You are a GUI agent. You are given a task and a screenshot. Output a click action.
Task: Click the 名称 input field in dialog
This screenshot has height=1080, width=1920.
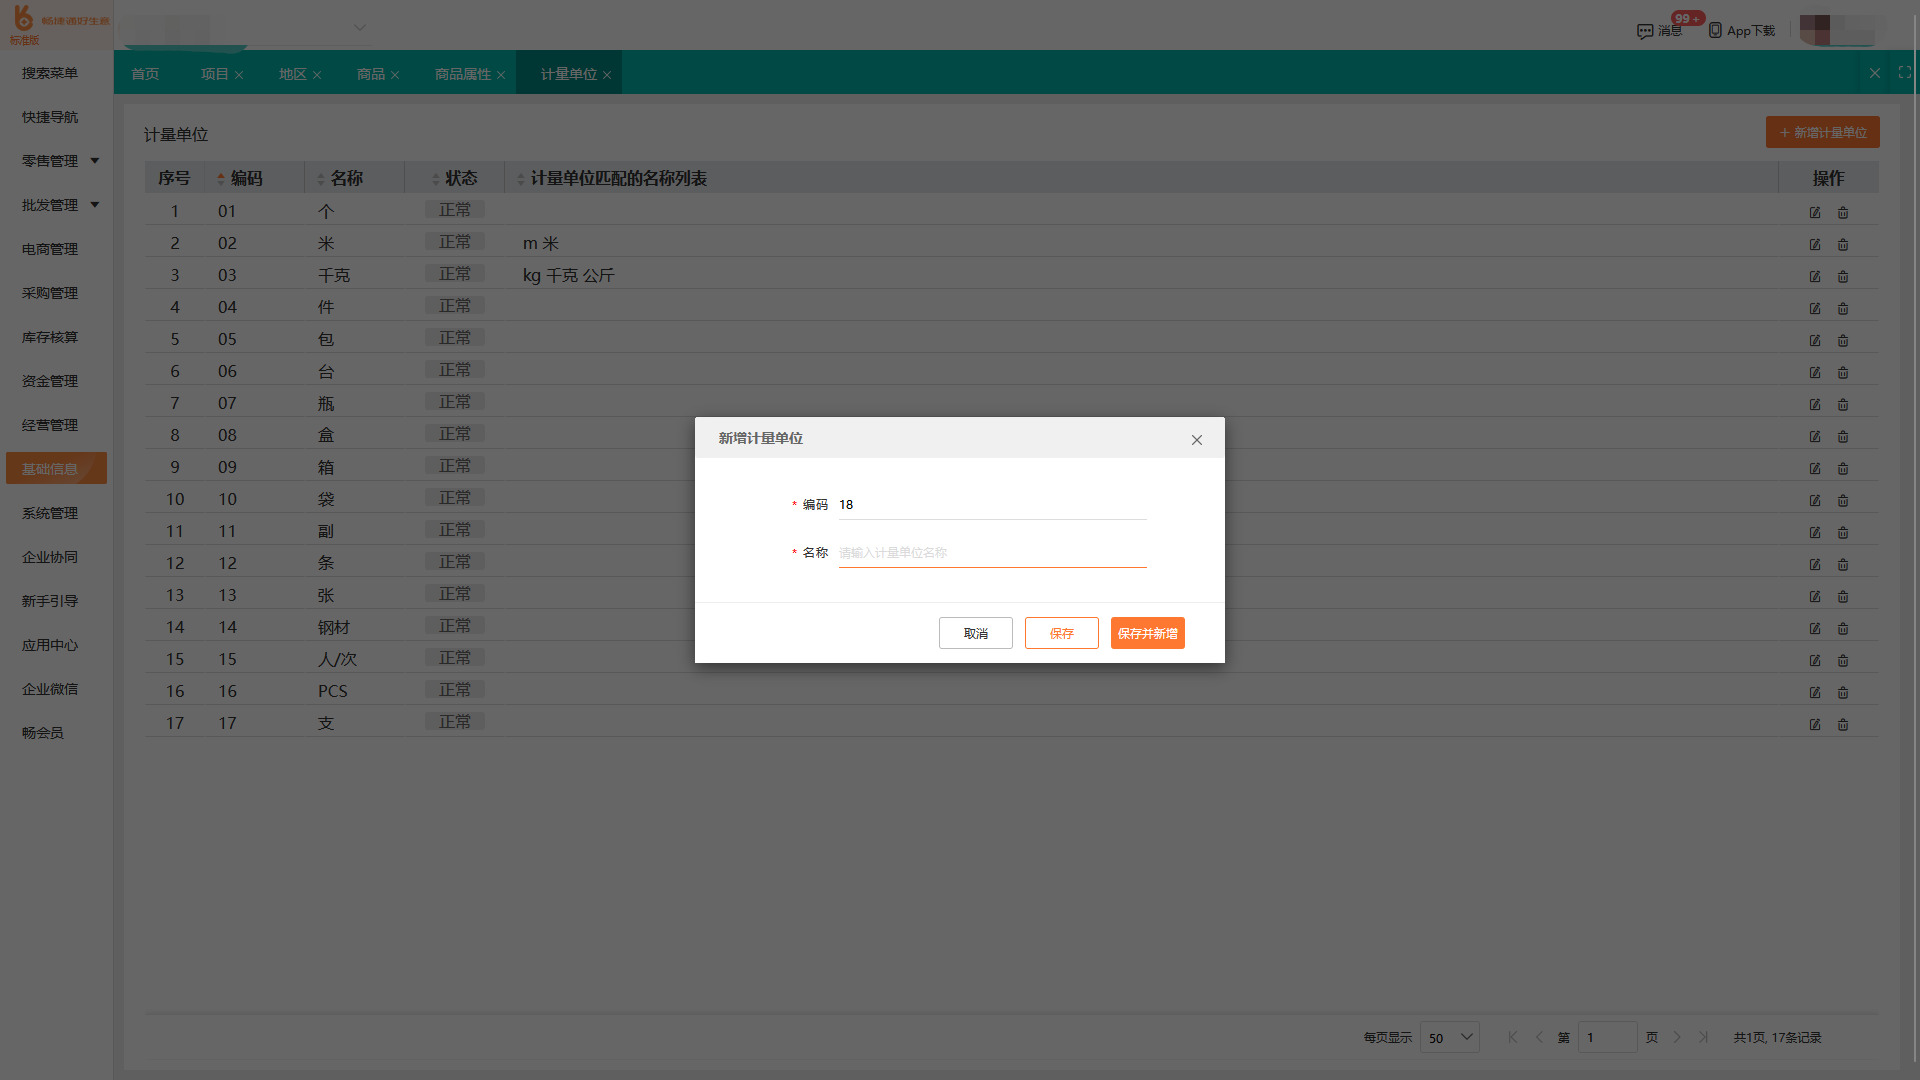click(989, 551)
